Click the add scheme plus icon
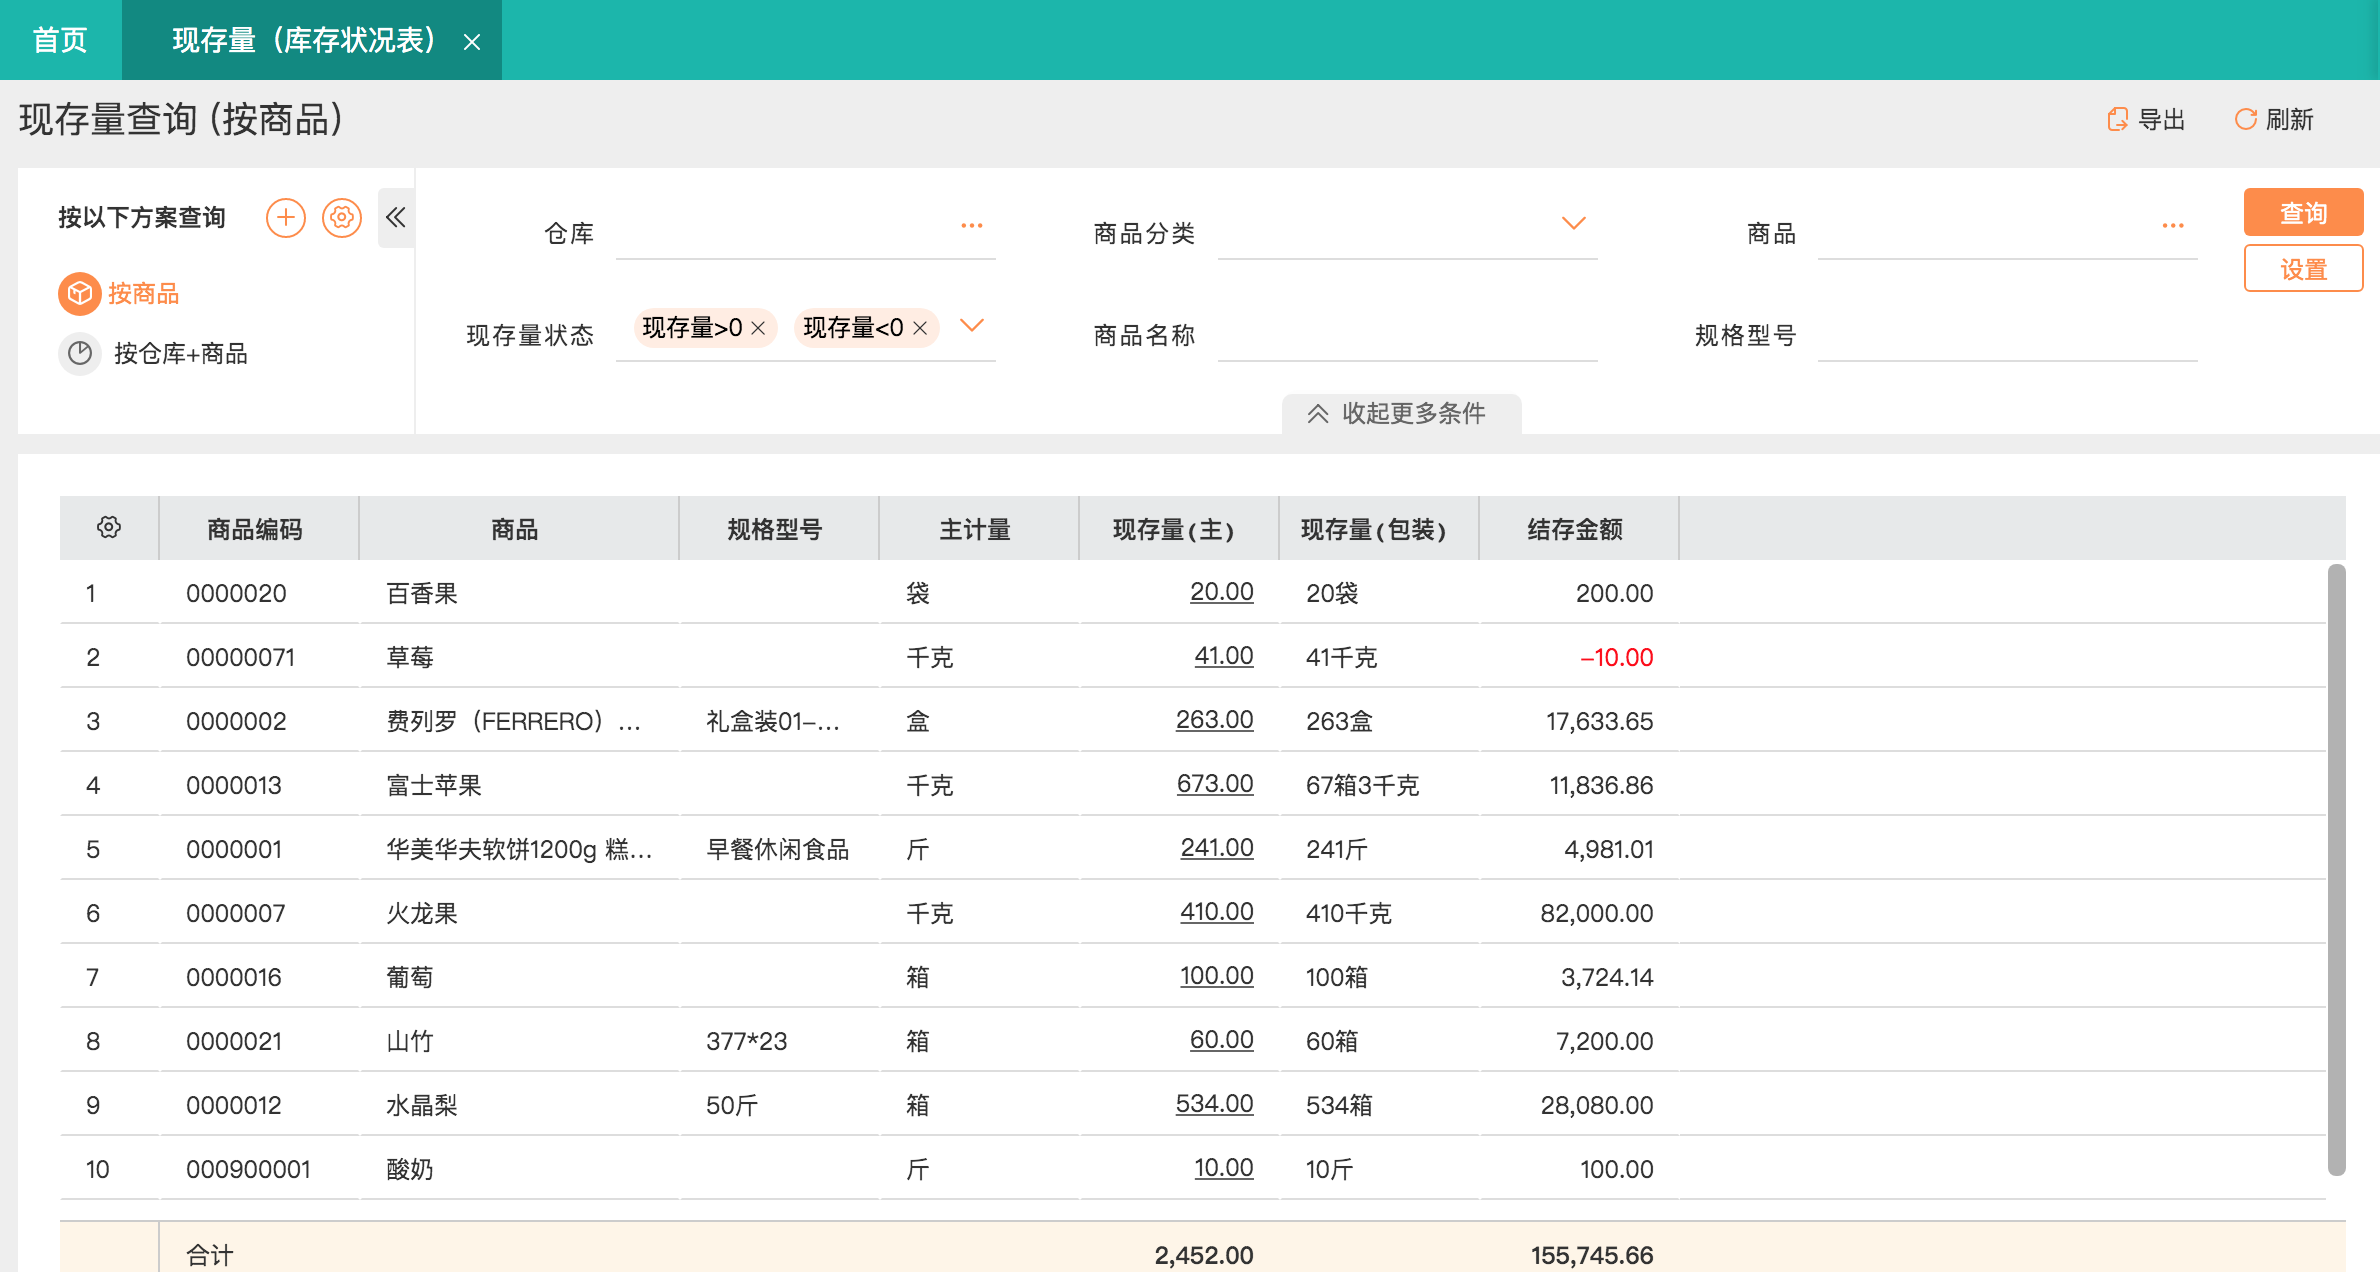 pyautogui.click(x=285, y=219)
